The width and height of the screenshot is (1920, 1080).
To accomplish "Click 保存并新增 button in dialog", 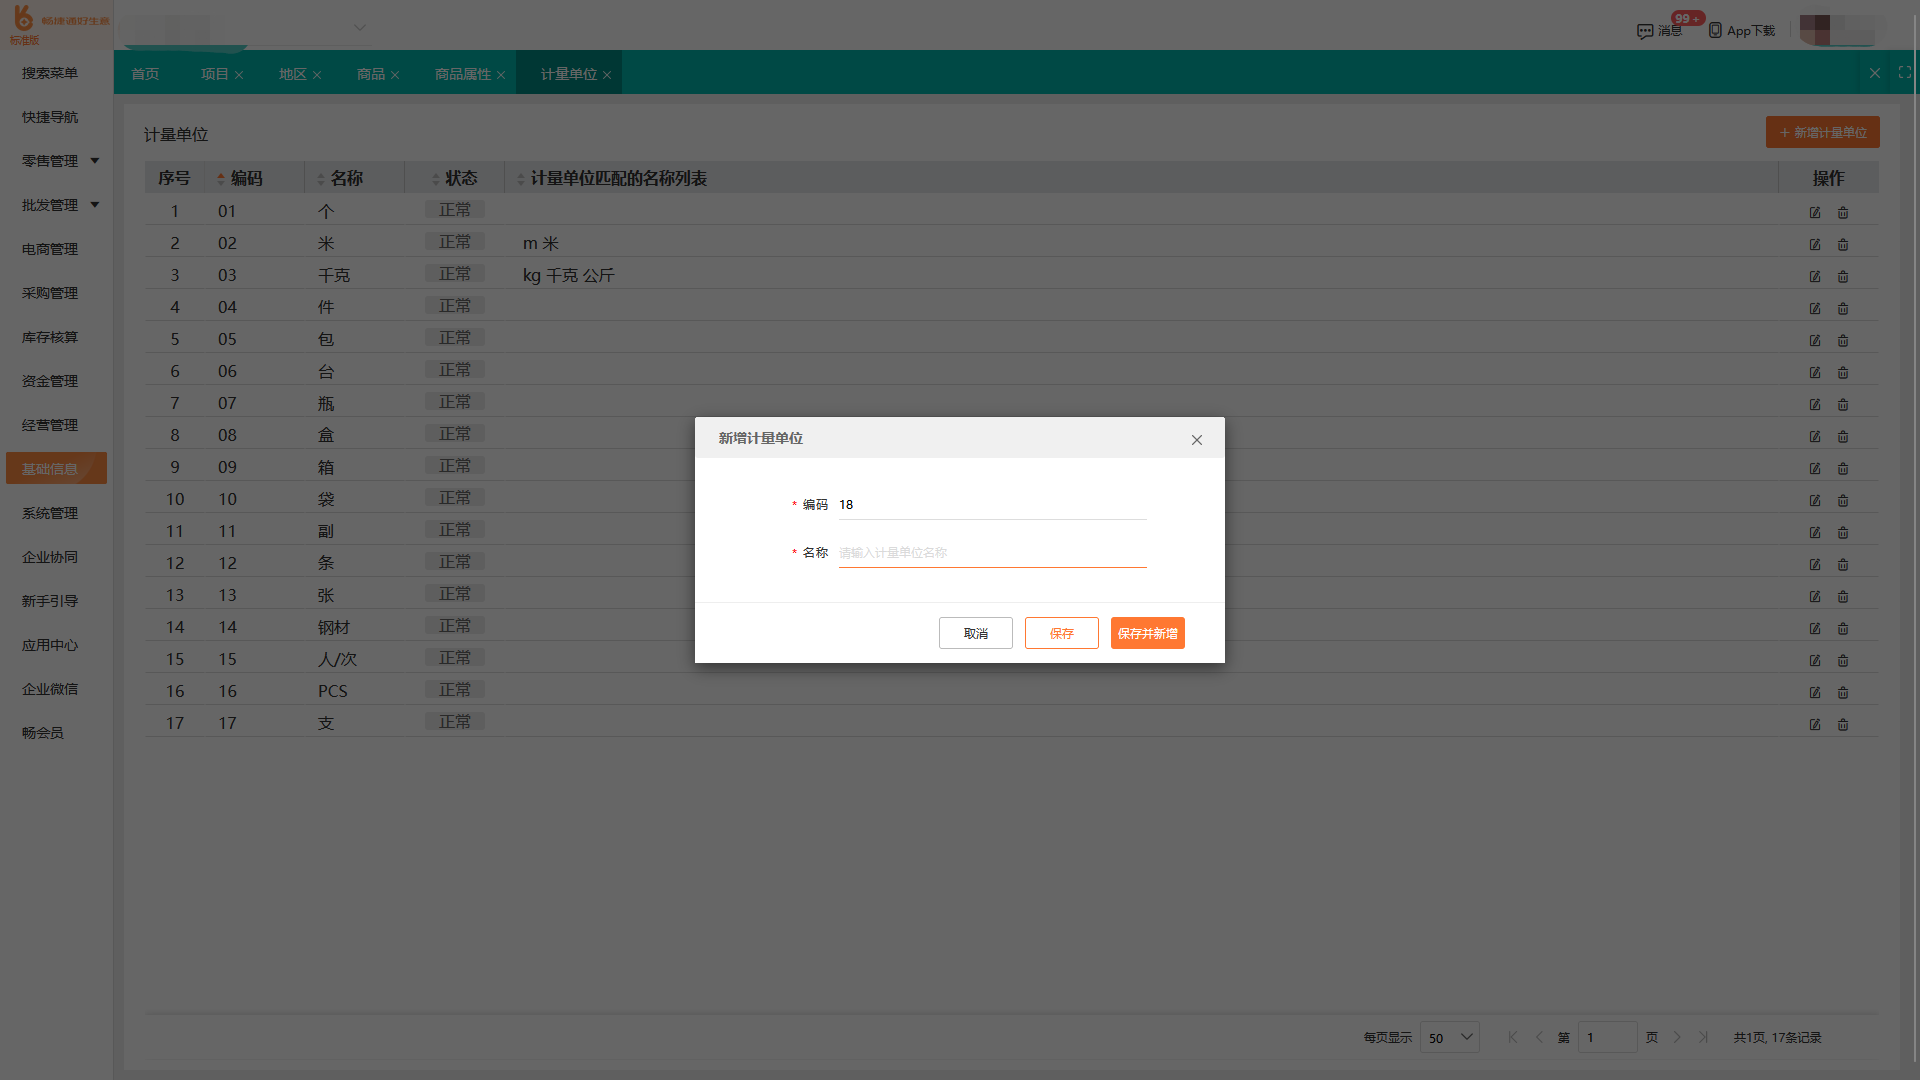I will point(1146,633).
